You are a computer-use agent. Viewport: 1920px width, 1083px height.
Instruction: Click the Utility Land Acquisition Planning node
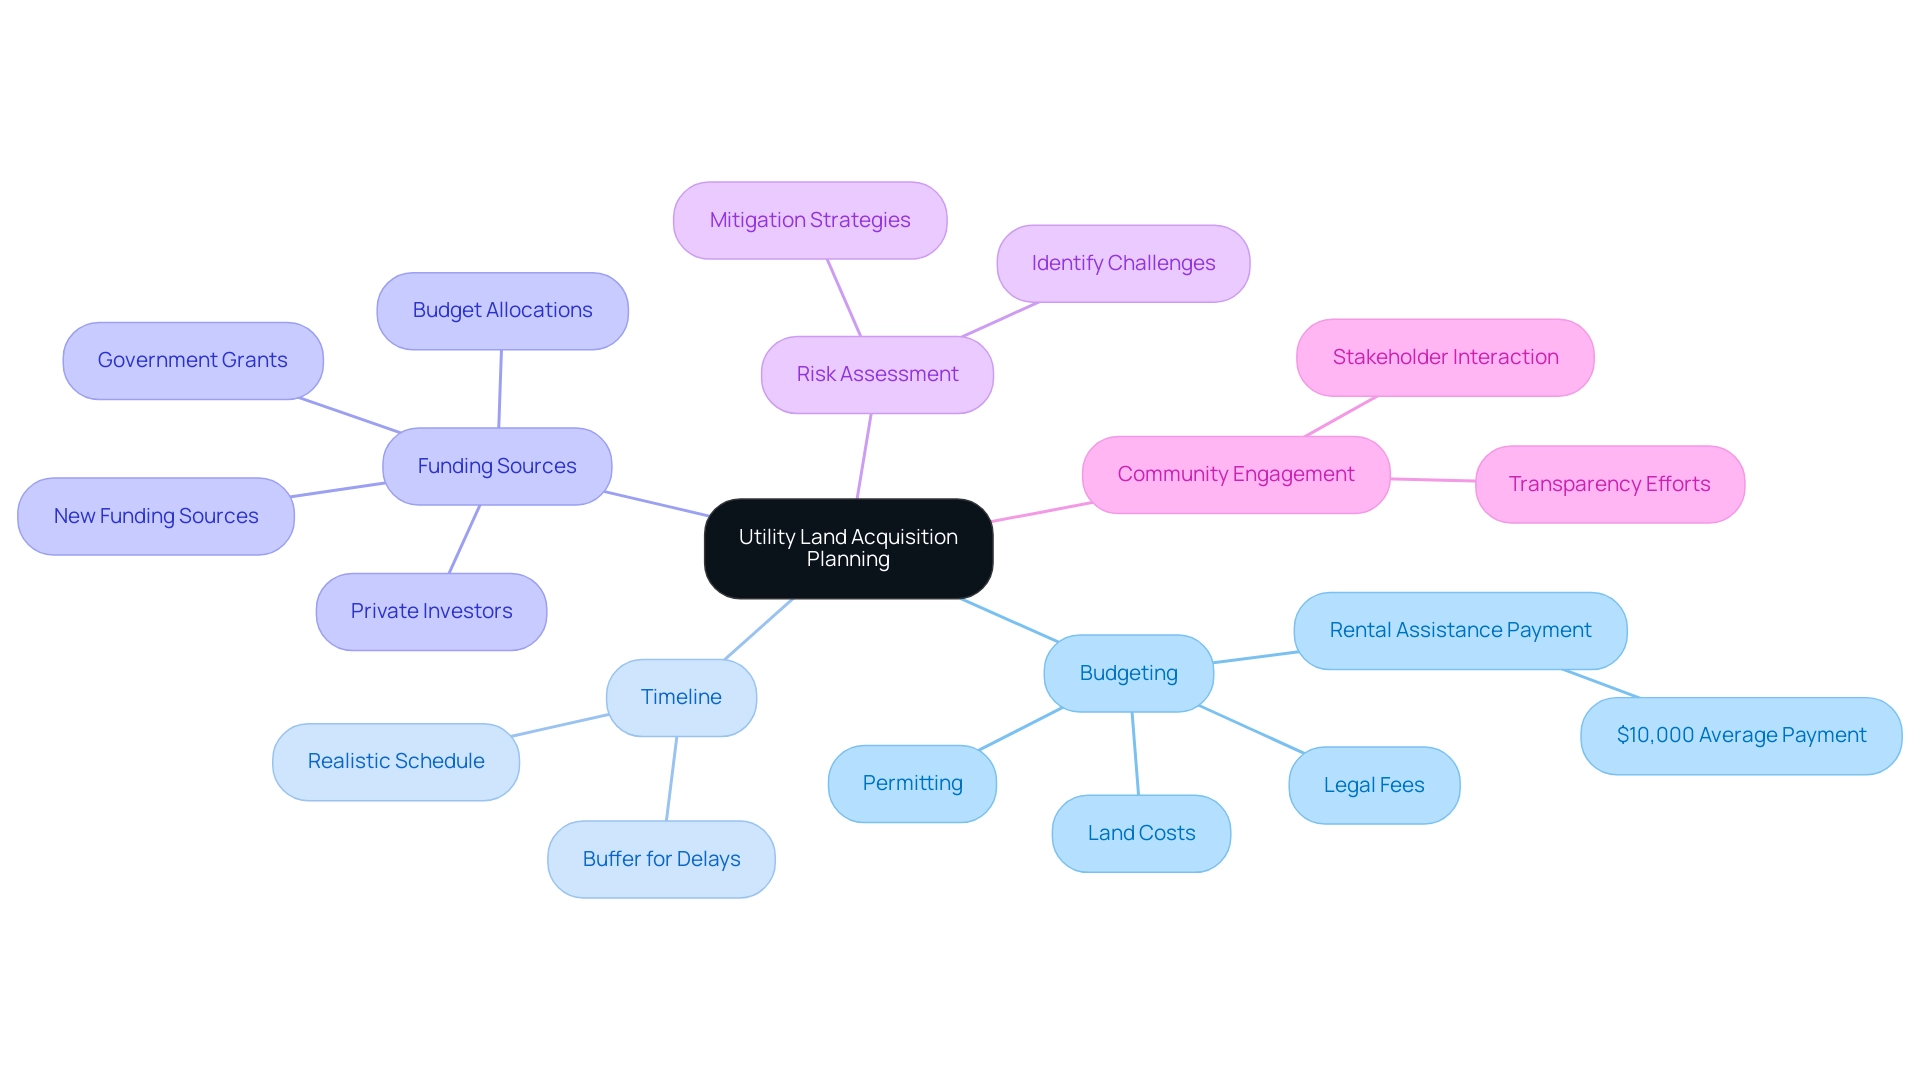849,546
